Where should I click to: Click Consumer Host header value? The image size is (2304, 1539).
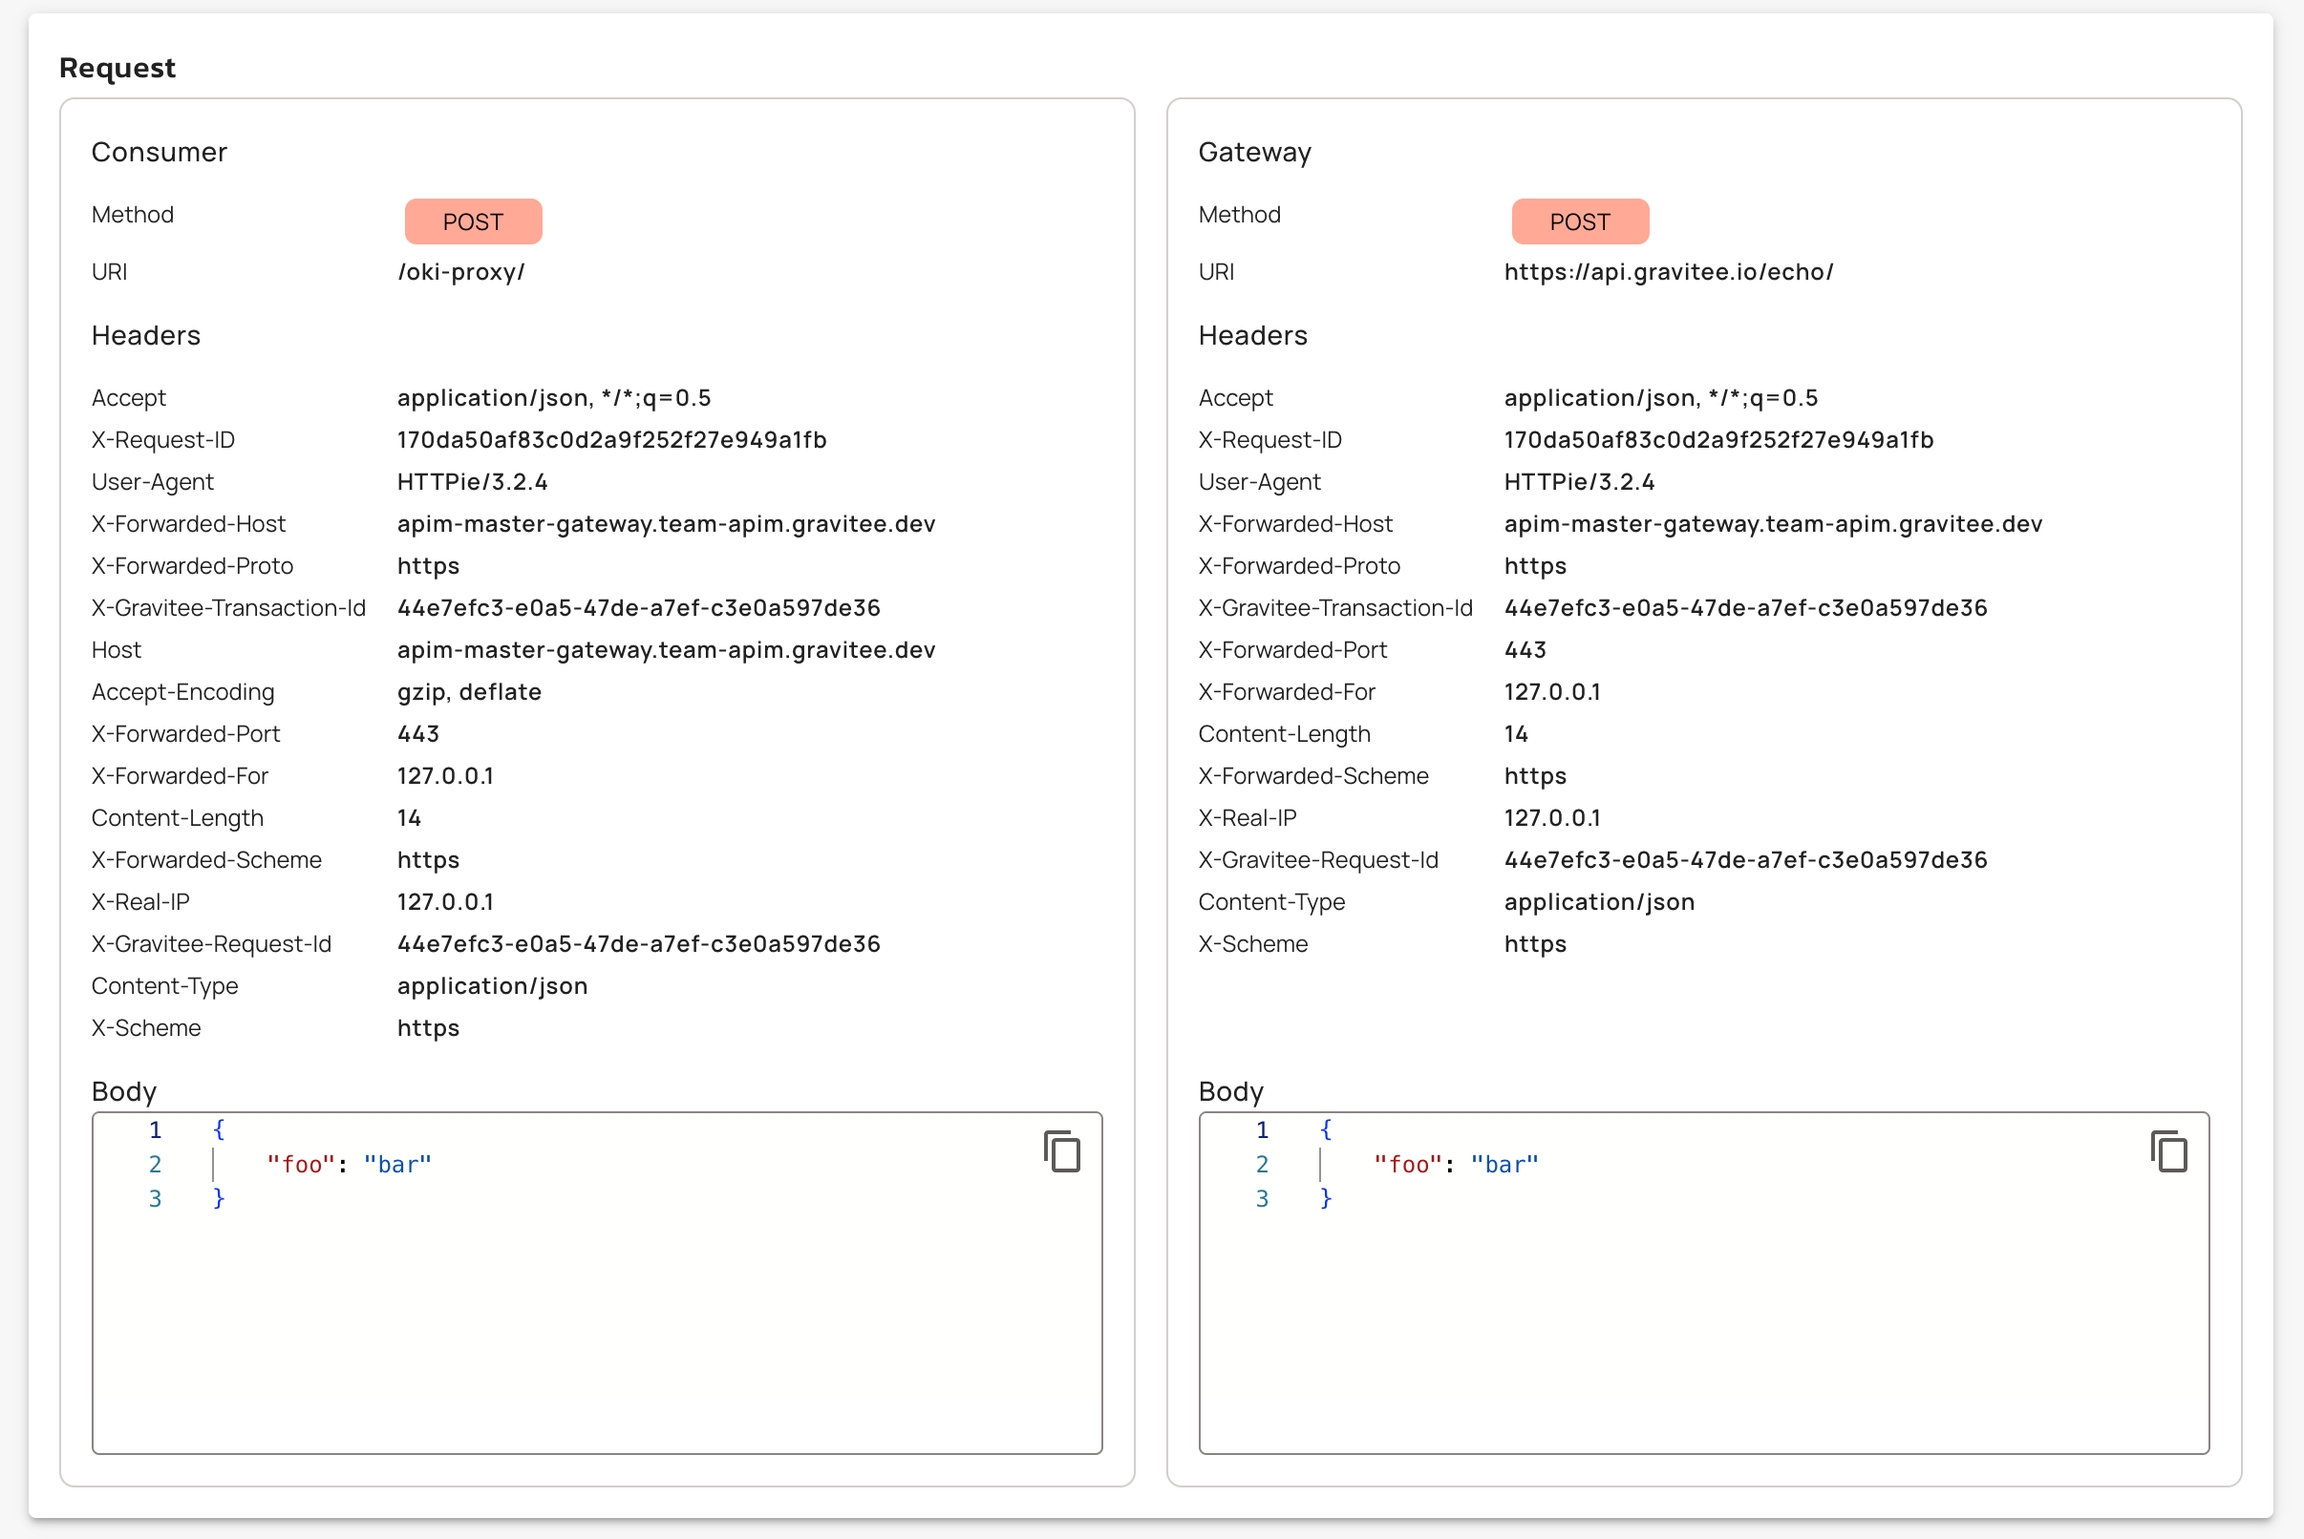tap(666, 650)
